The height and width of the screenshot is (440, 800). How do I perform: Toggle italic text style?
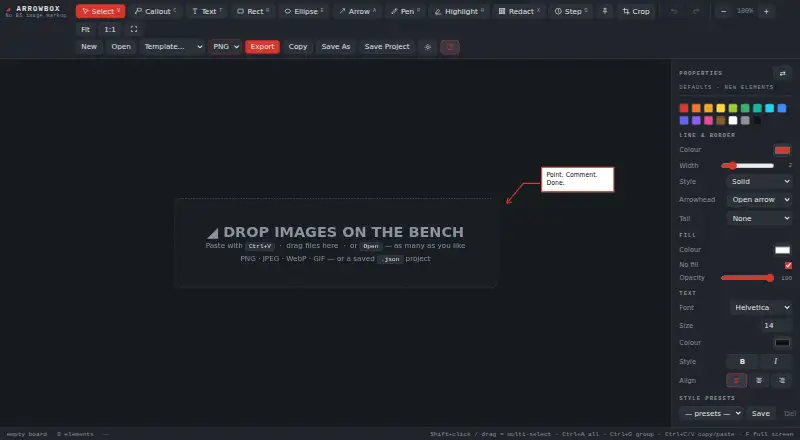[776, 361]
